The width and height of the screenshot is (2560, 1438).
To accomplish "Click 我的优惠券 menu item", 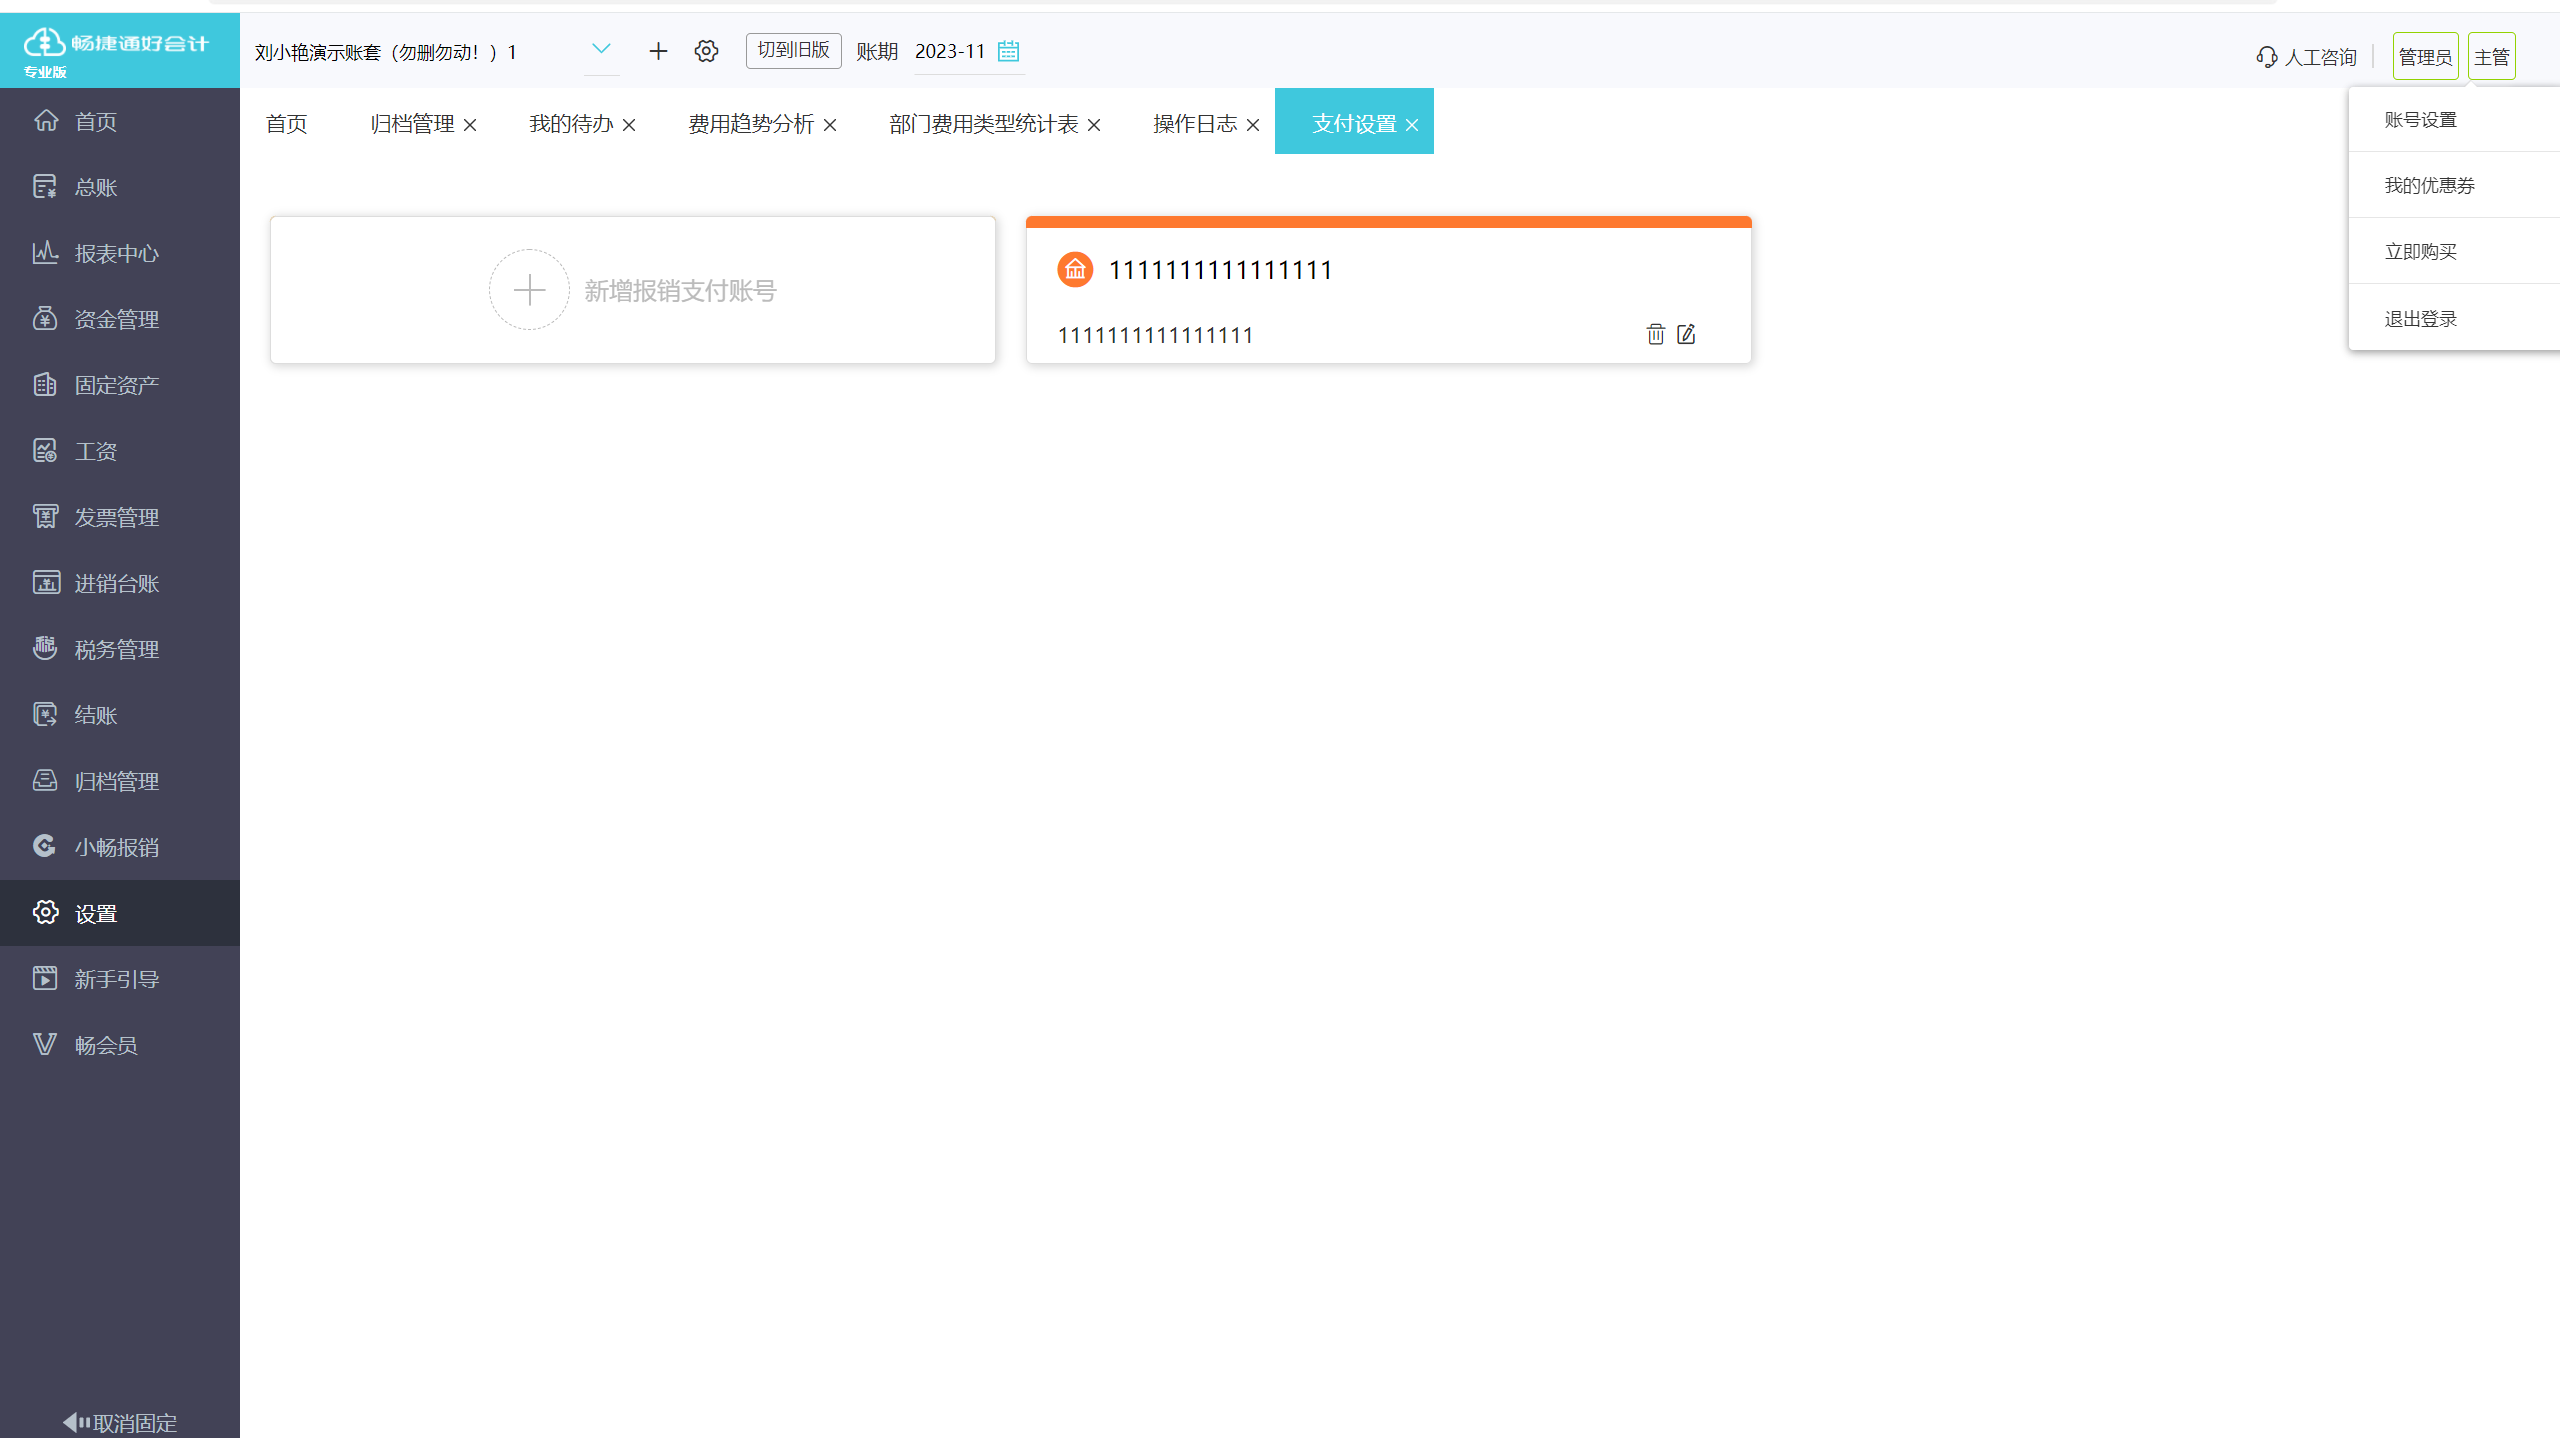I will coord(2426,185).
